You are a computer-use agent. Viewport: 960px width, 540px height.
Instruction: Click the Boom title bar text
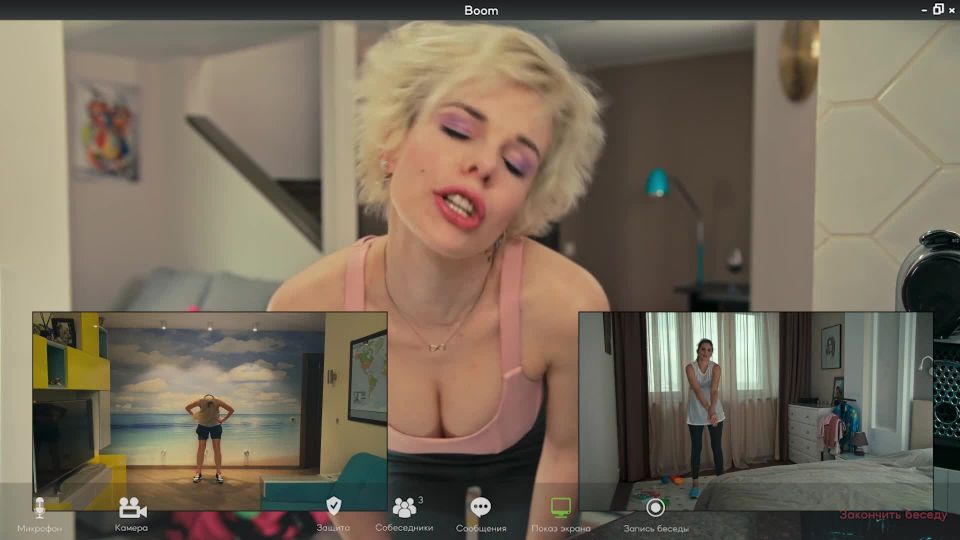click(x=480, y=11)
